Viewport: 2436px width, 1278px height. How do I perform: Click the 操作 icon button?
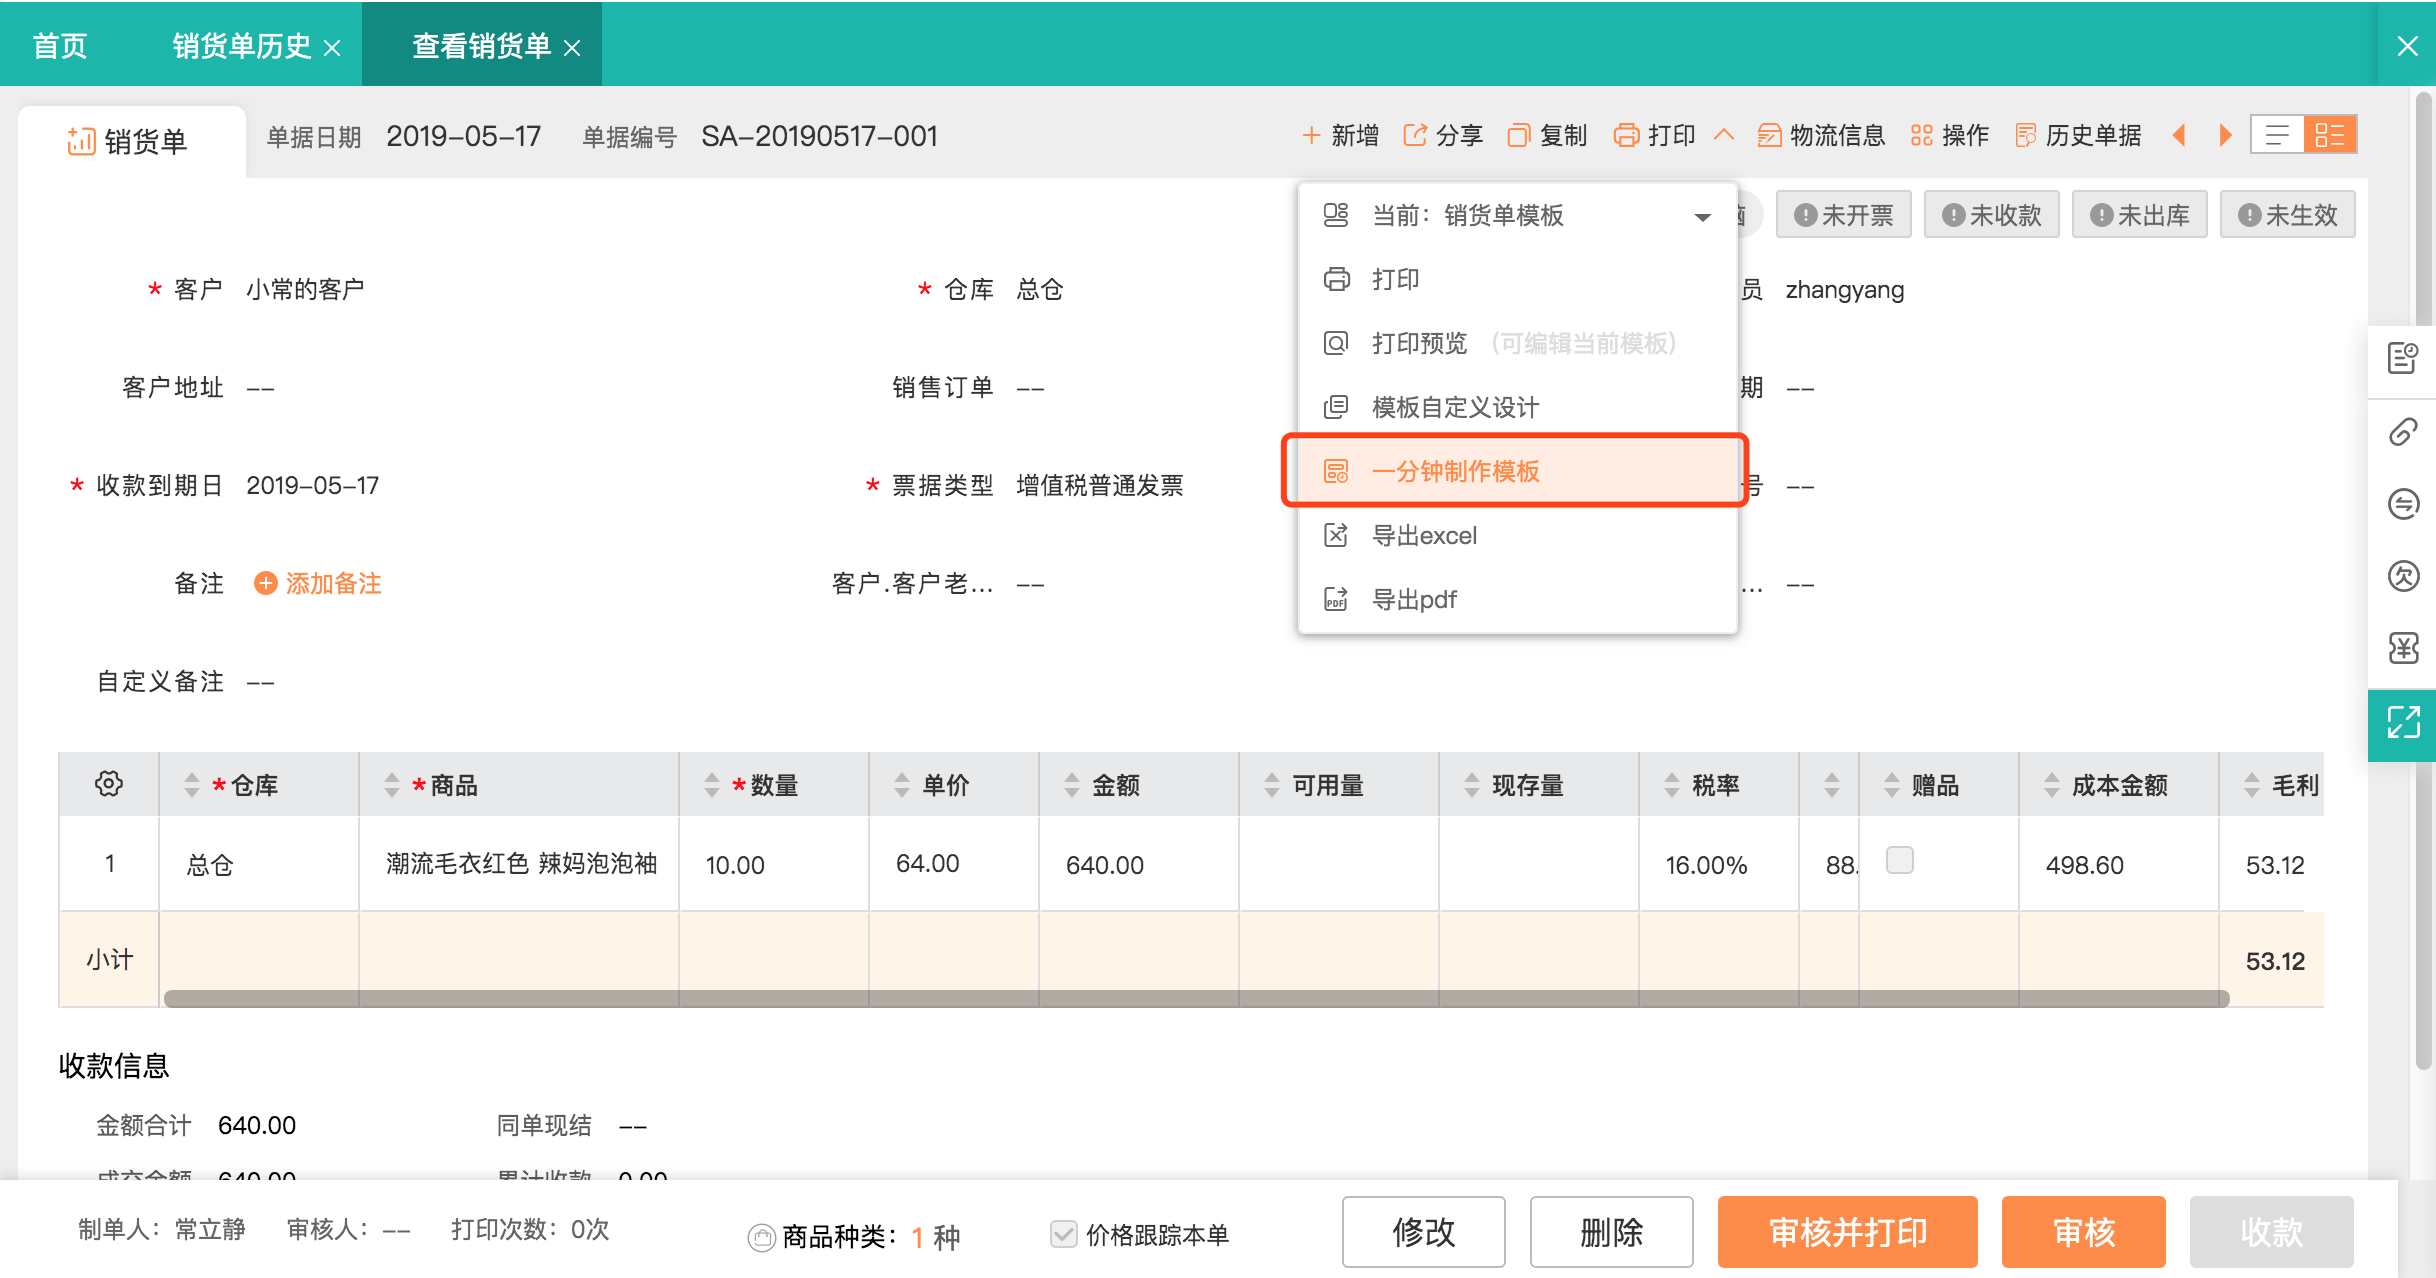tap(1920, 135)
